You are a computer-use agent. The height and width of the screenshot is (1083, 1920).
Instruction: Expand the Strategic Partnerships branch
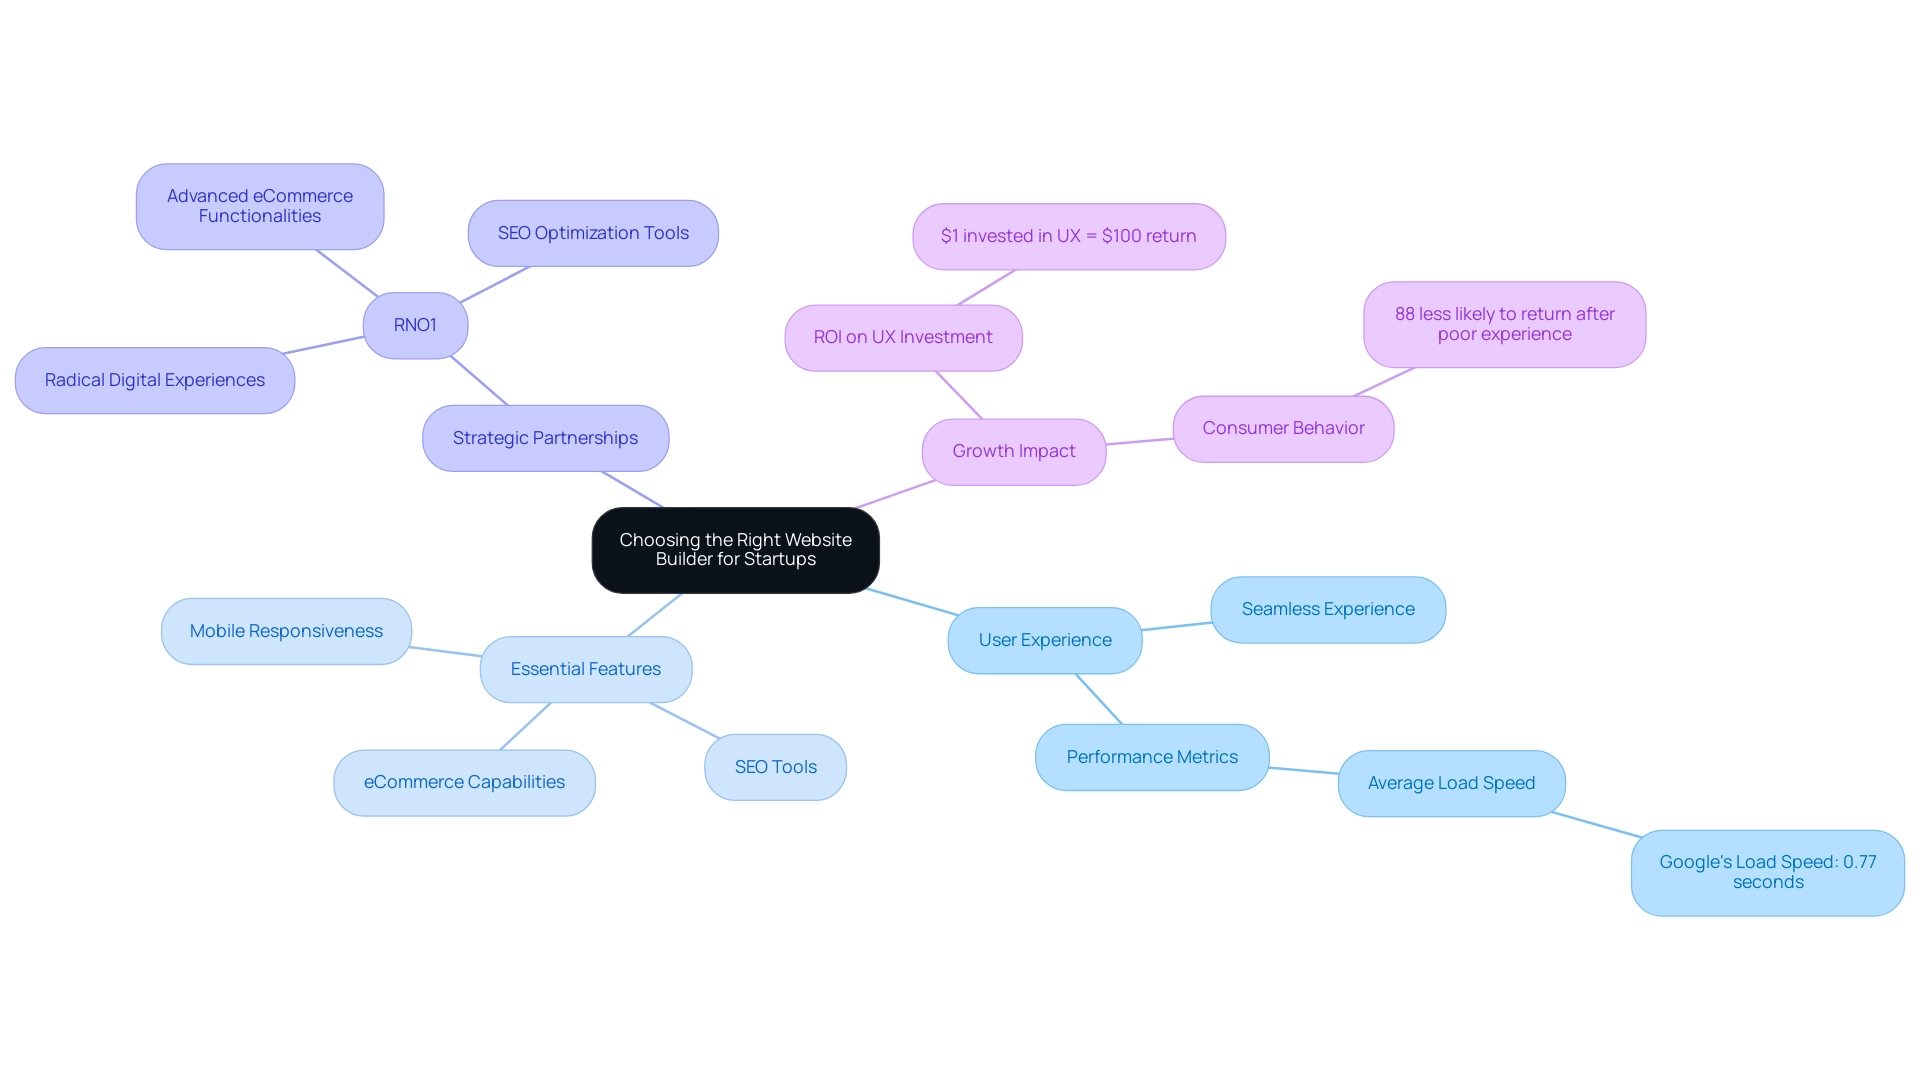pos(545,437)
